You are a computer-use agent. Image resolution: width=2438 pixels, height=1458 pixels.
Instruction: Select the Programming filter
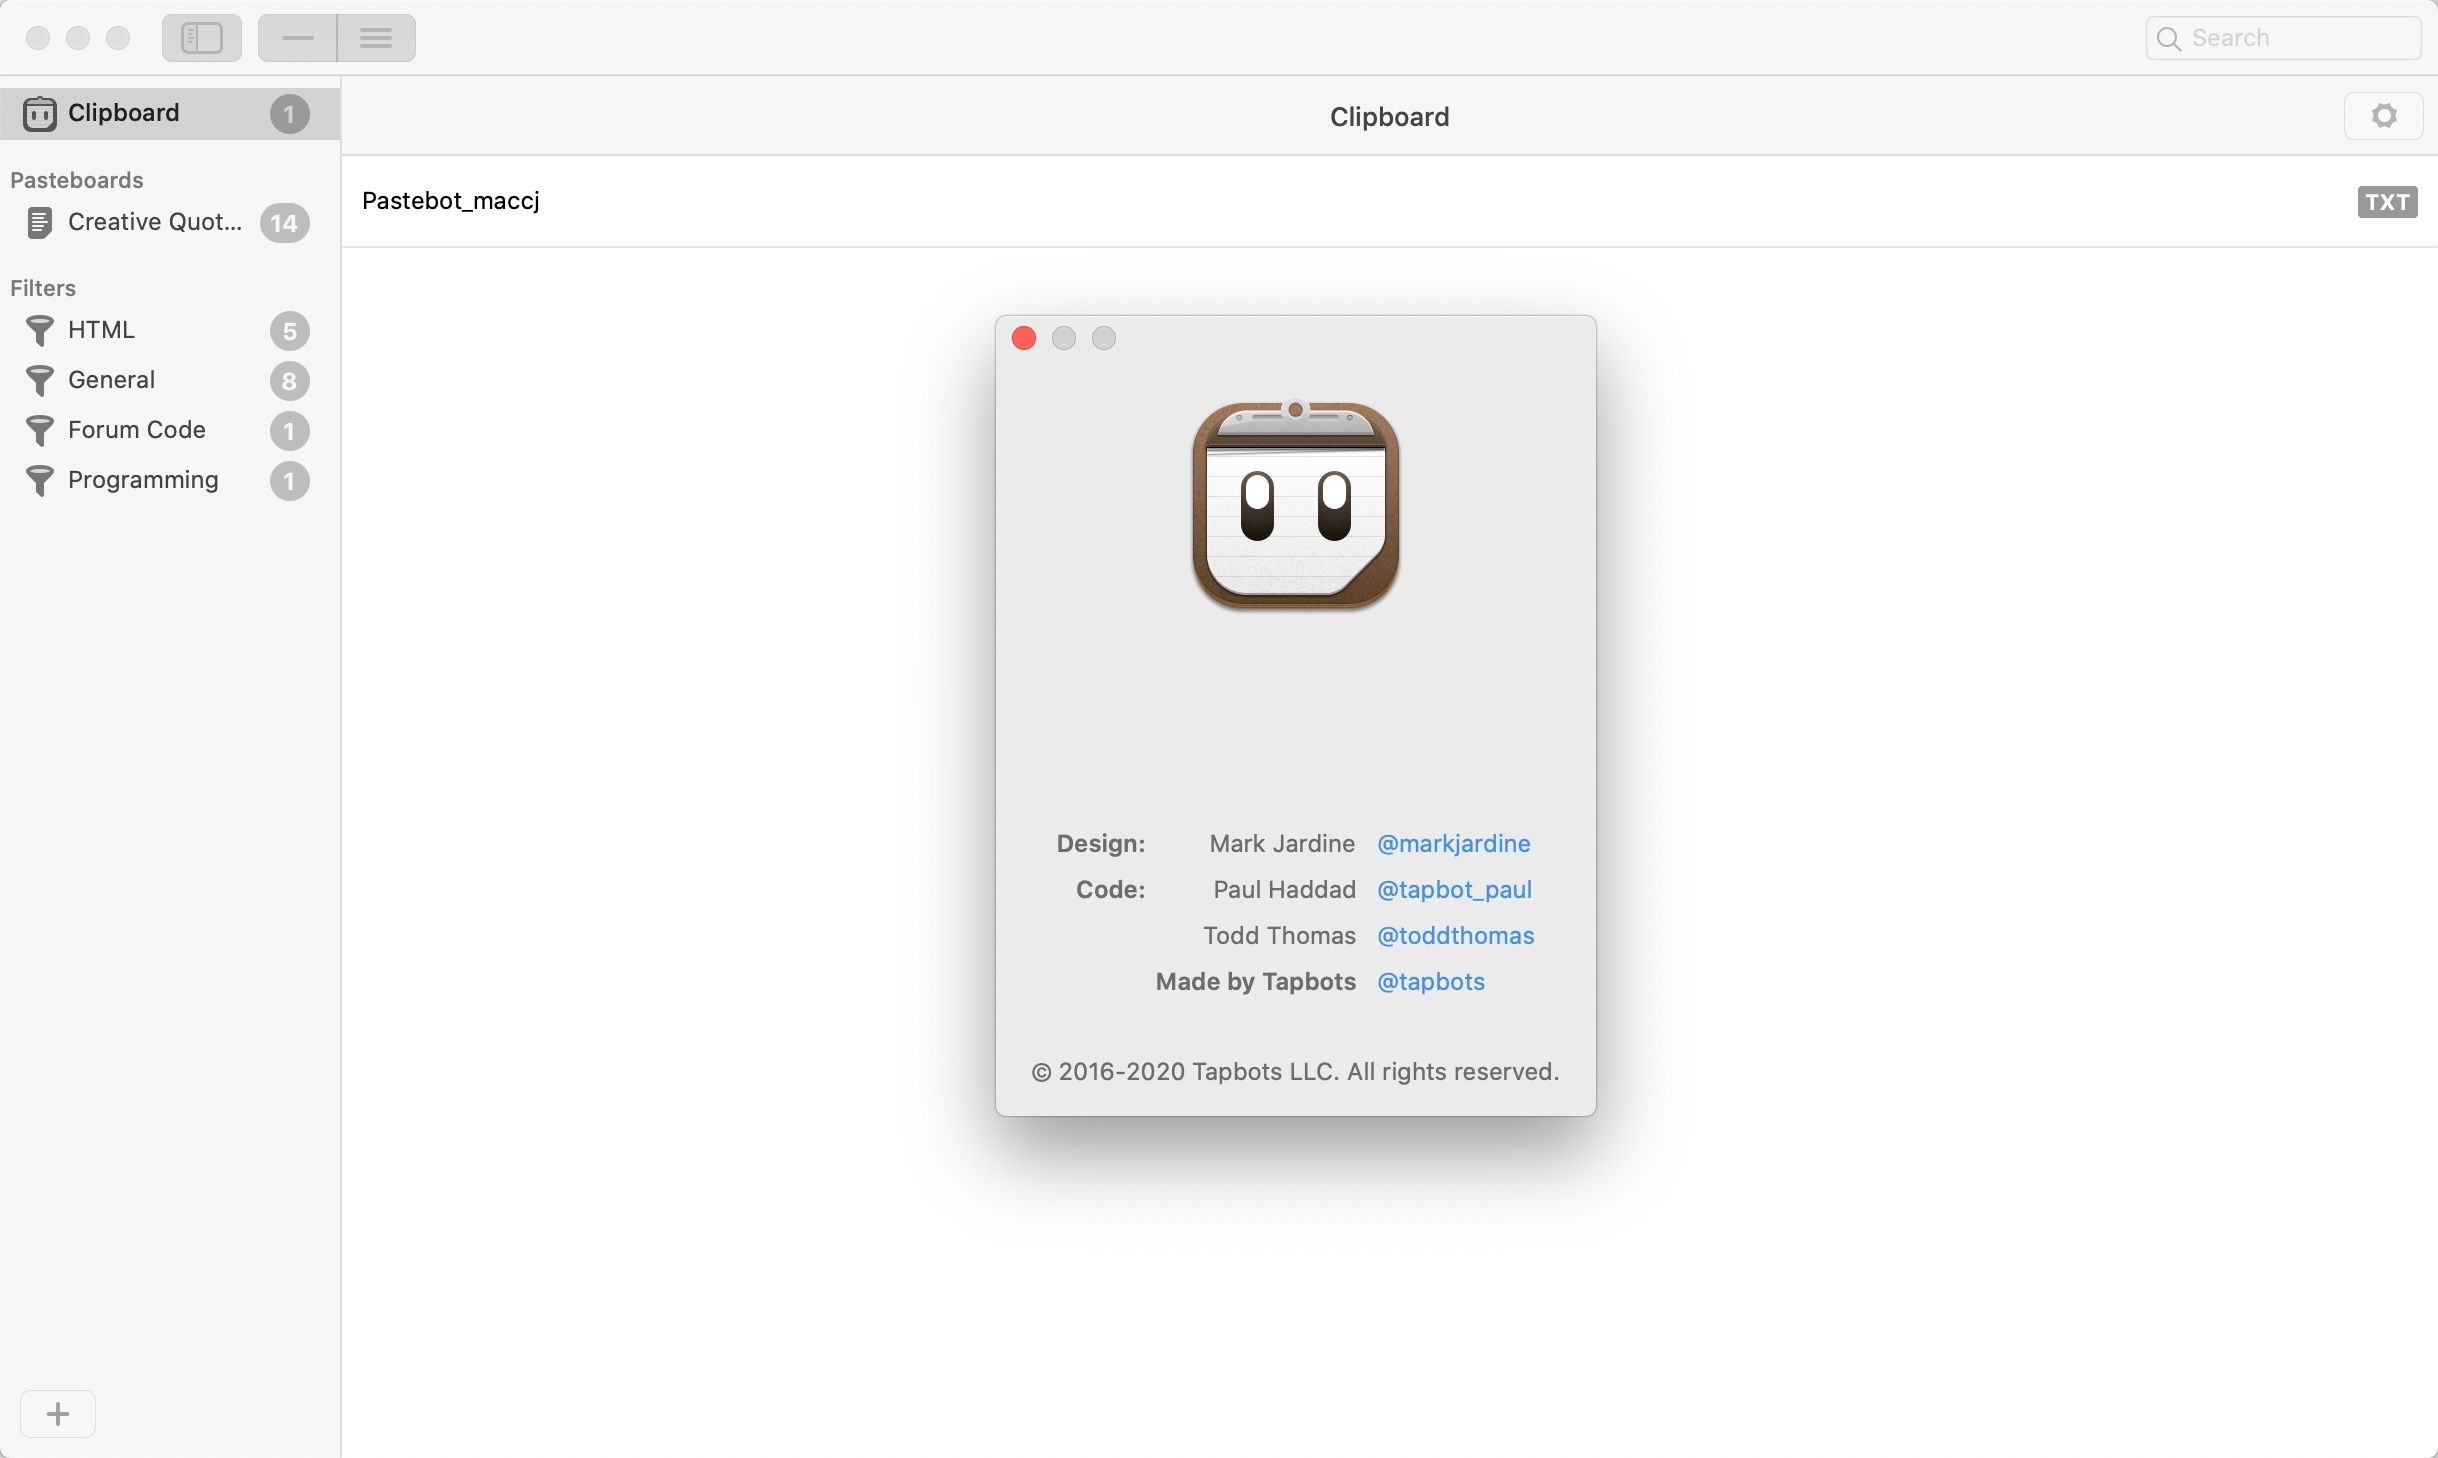click(x=144, y=480)
